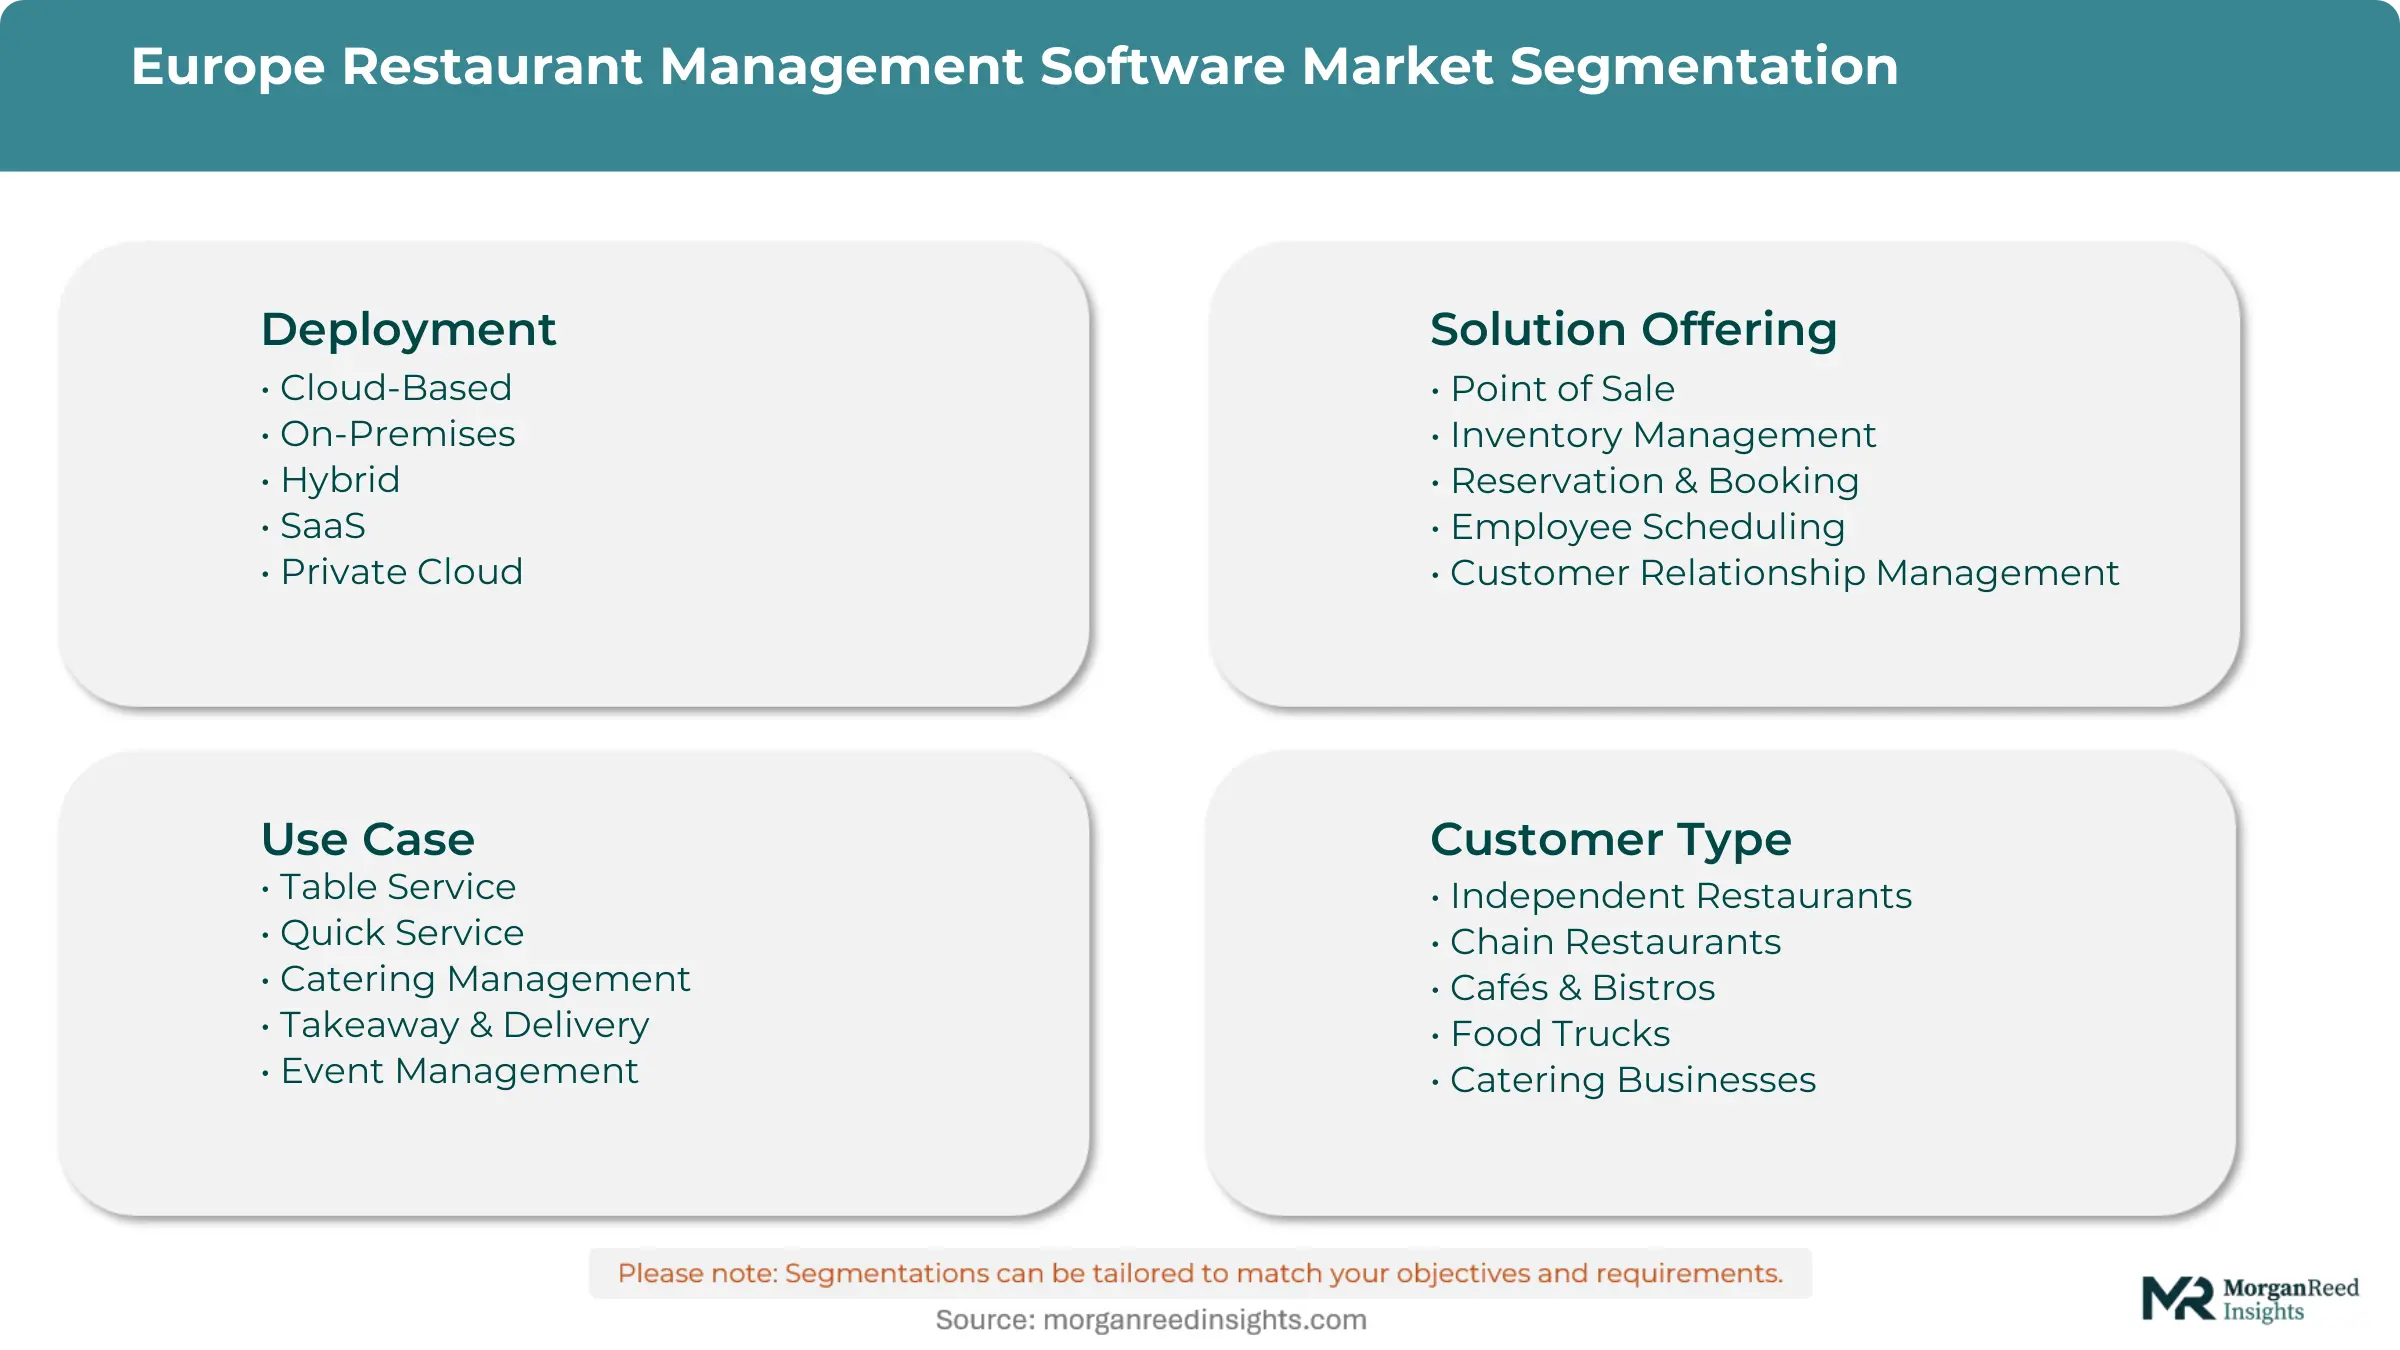2400x1350 pixels.
Task: Select the Cloud-Based deployment bullet
Action: [396, 388]
